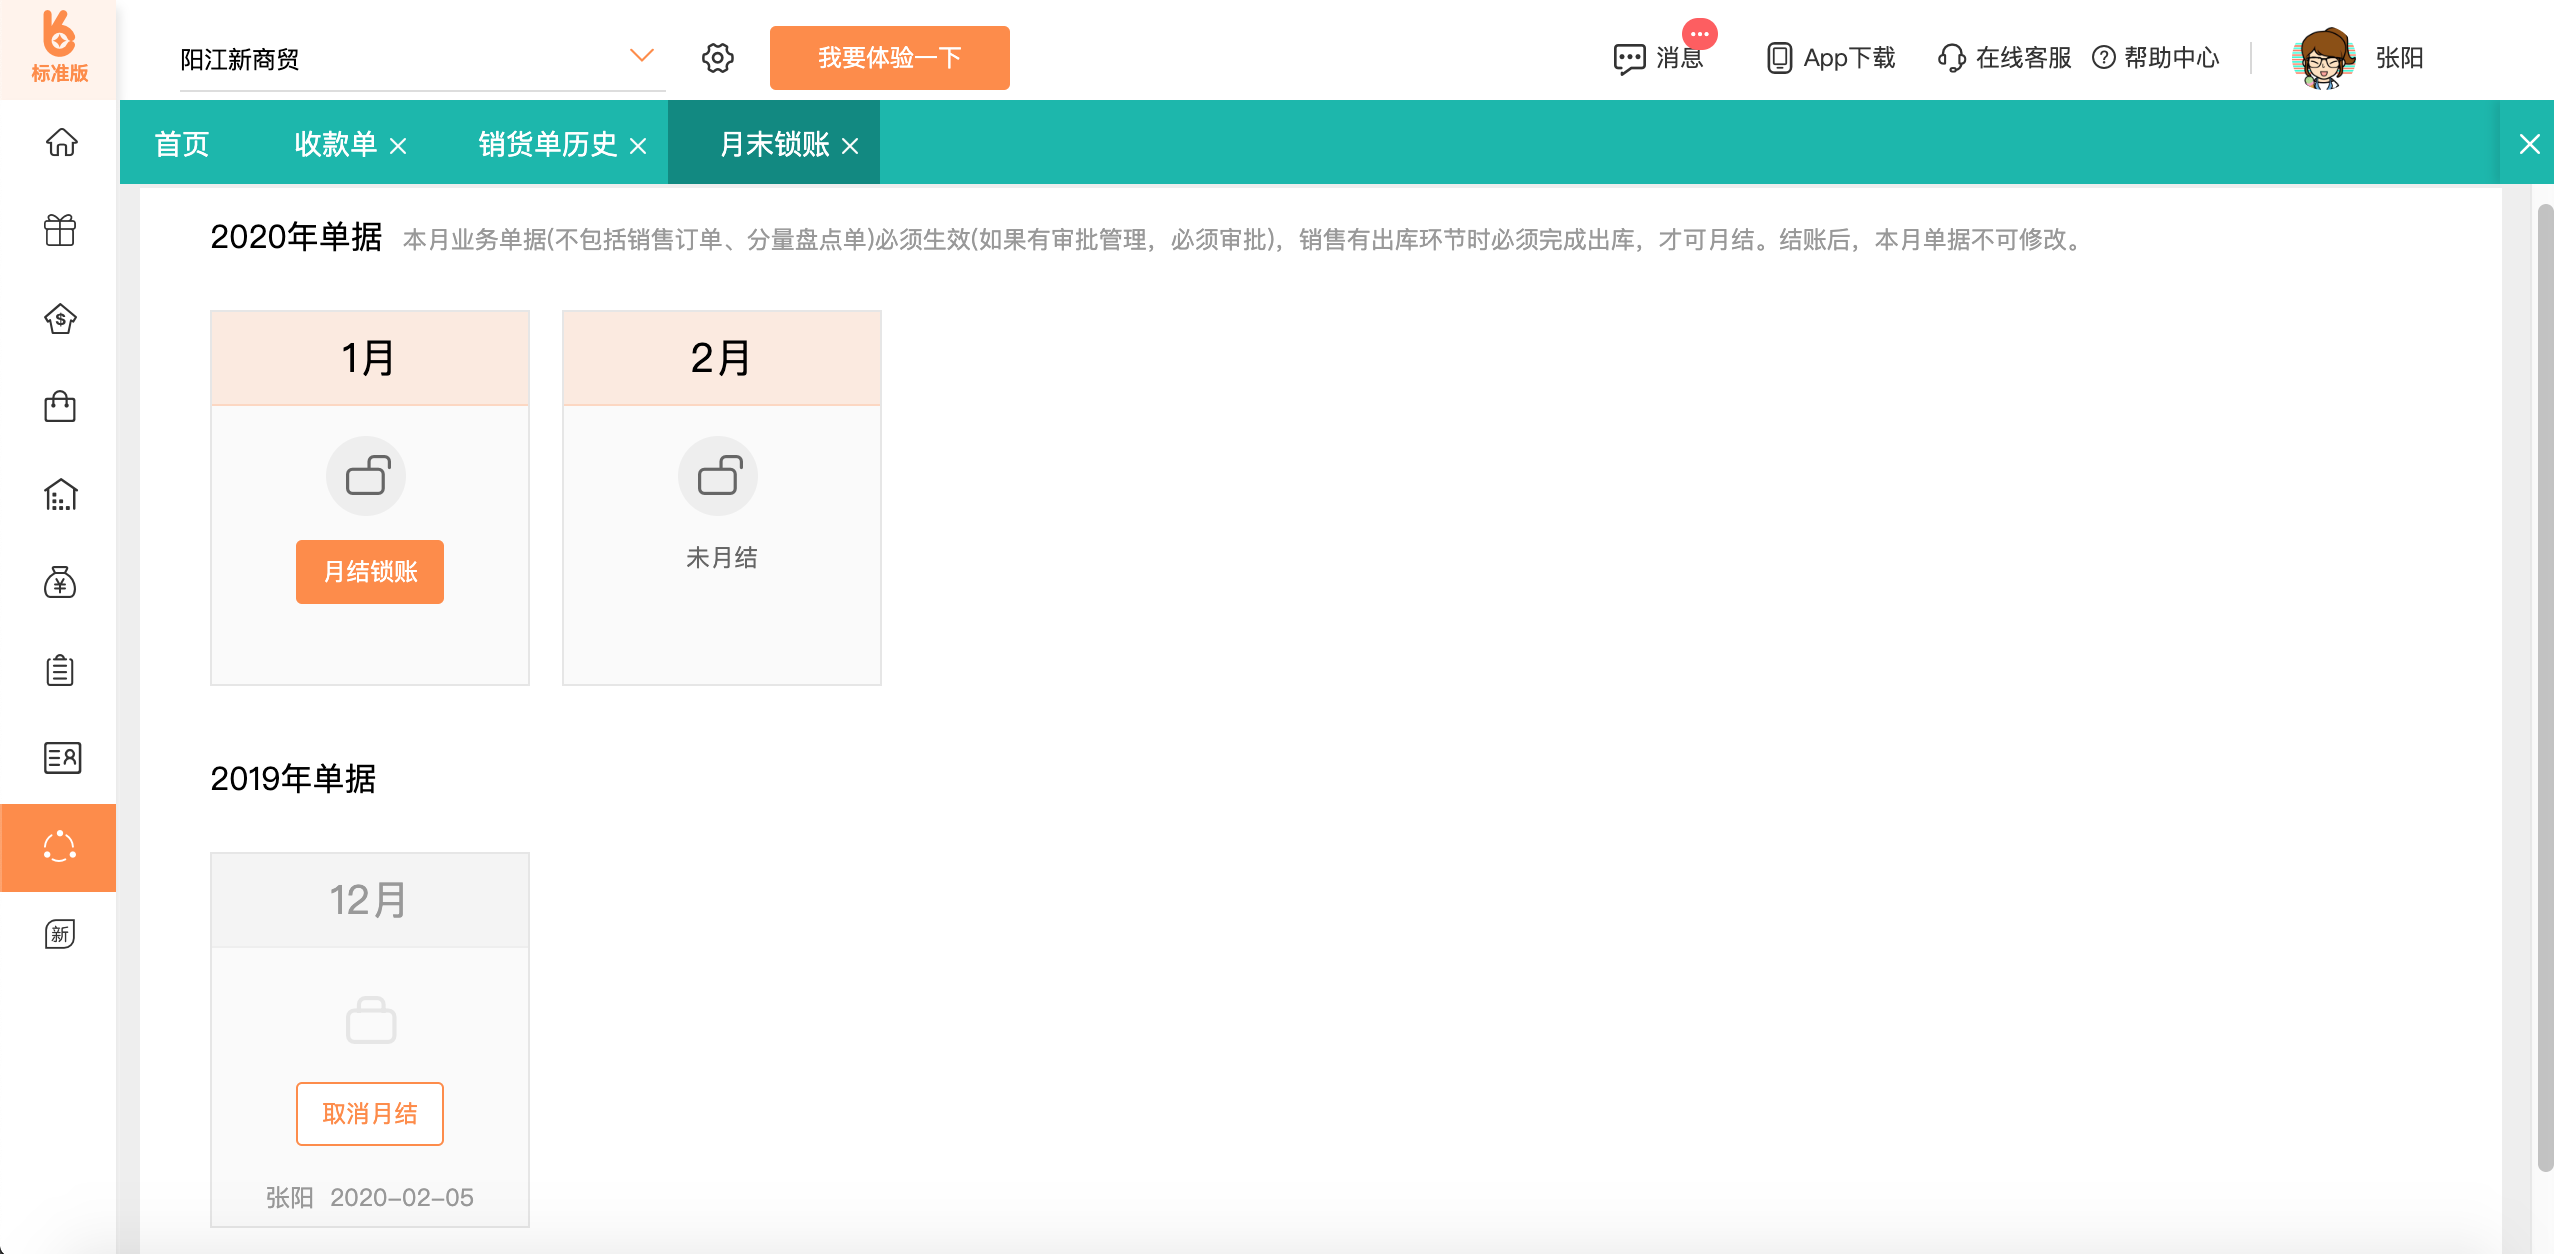Viewport: 2554px width, 1254px height.
Task: Expand the company name dropdown 阳江新商贸
Action: (640, 59)
